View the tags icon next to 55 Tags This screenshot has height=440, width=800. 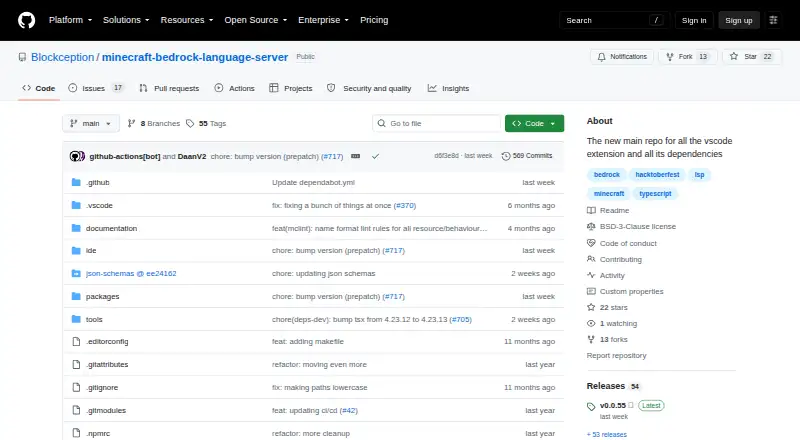click(190, 124)
